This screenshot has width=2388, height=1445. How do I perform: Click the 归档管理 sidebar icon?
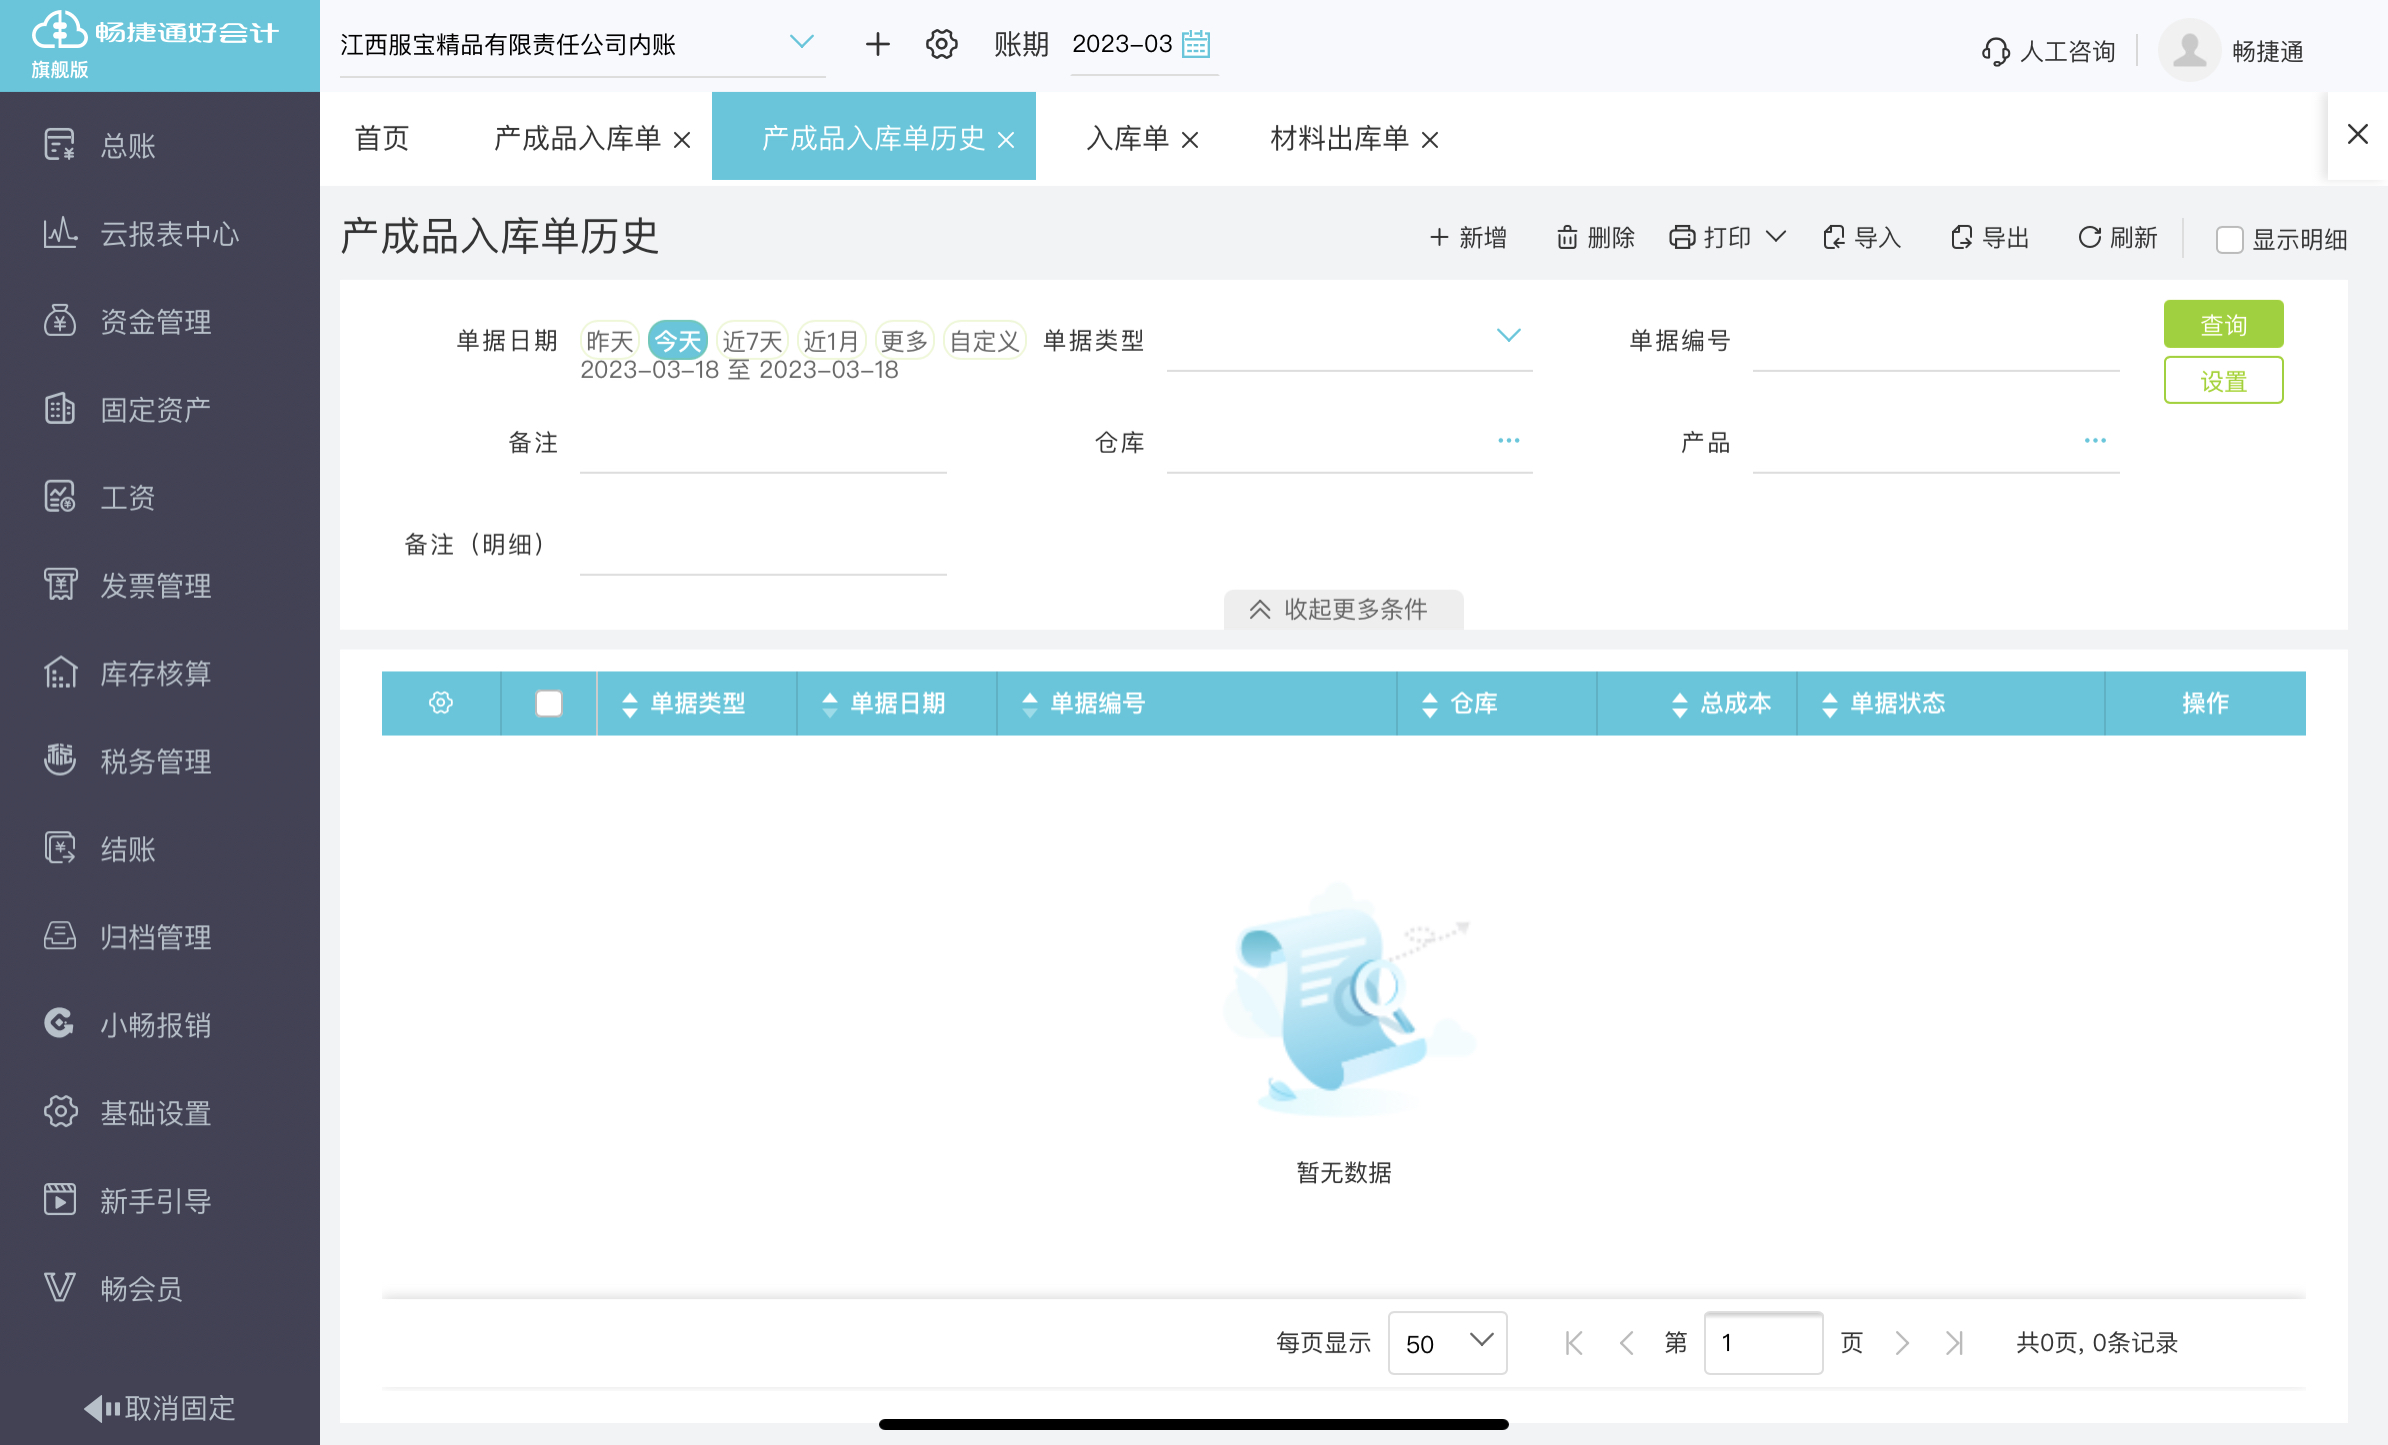[60, 935]
